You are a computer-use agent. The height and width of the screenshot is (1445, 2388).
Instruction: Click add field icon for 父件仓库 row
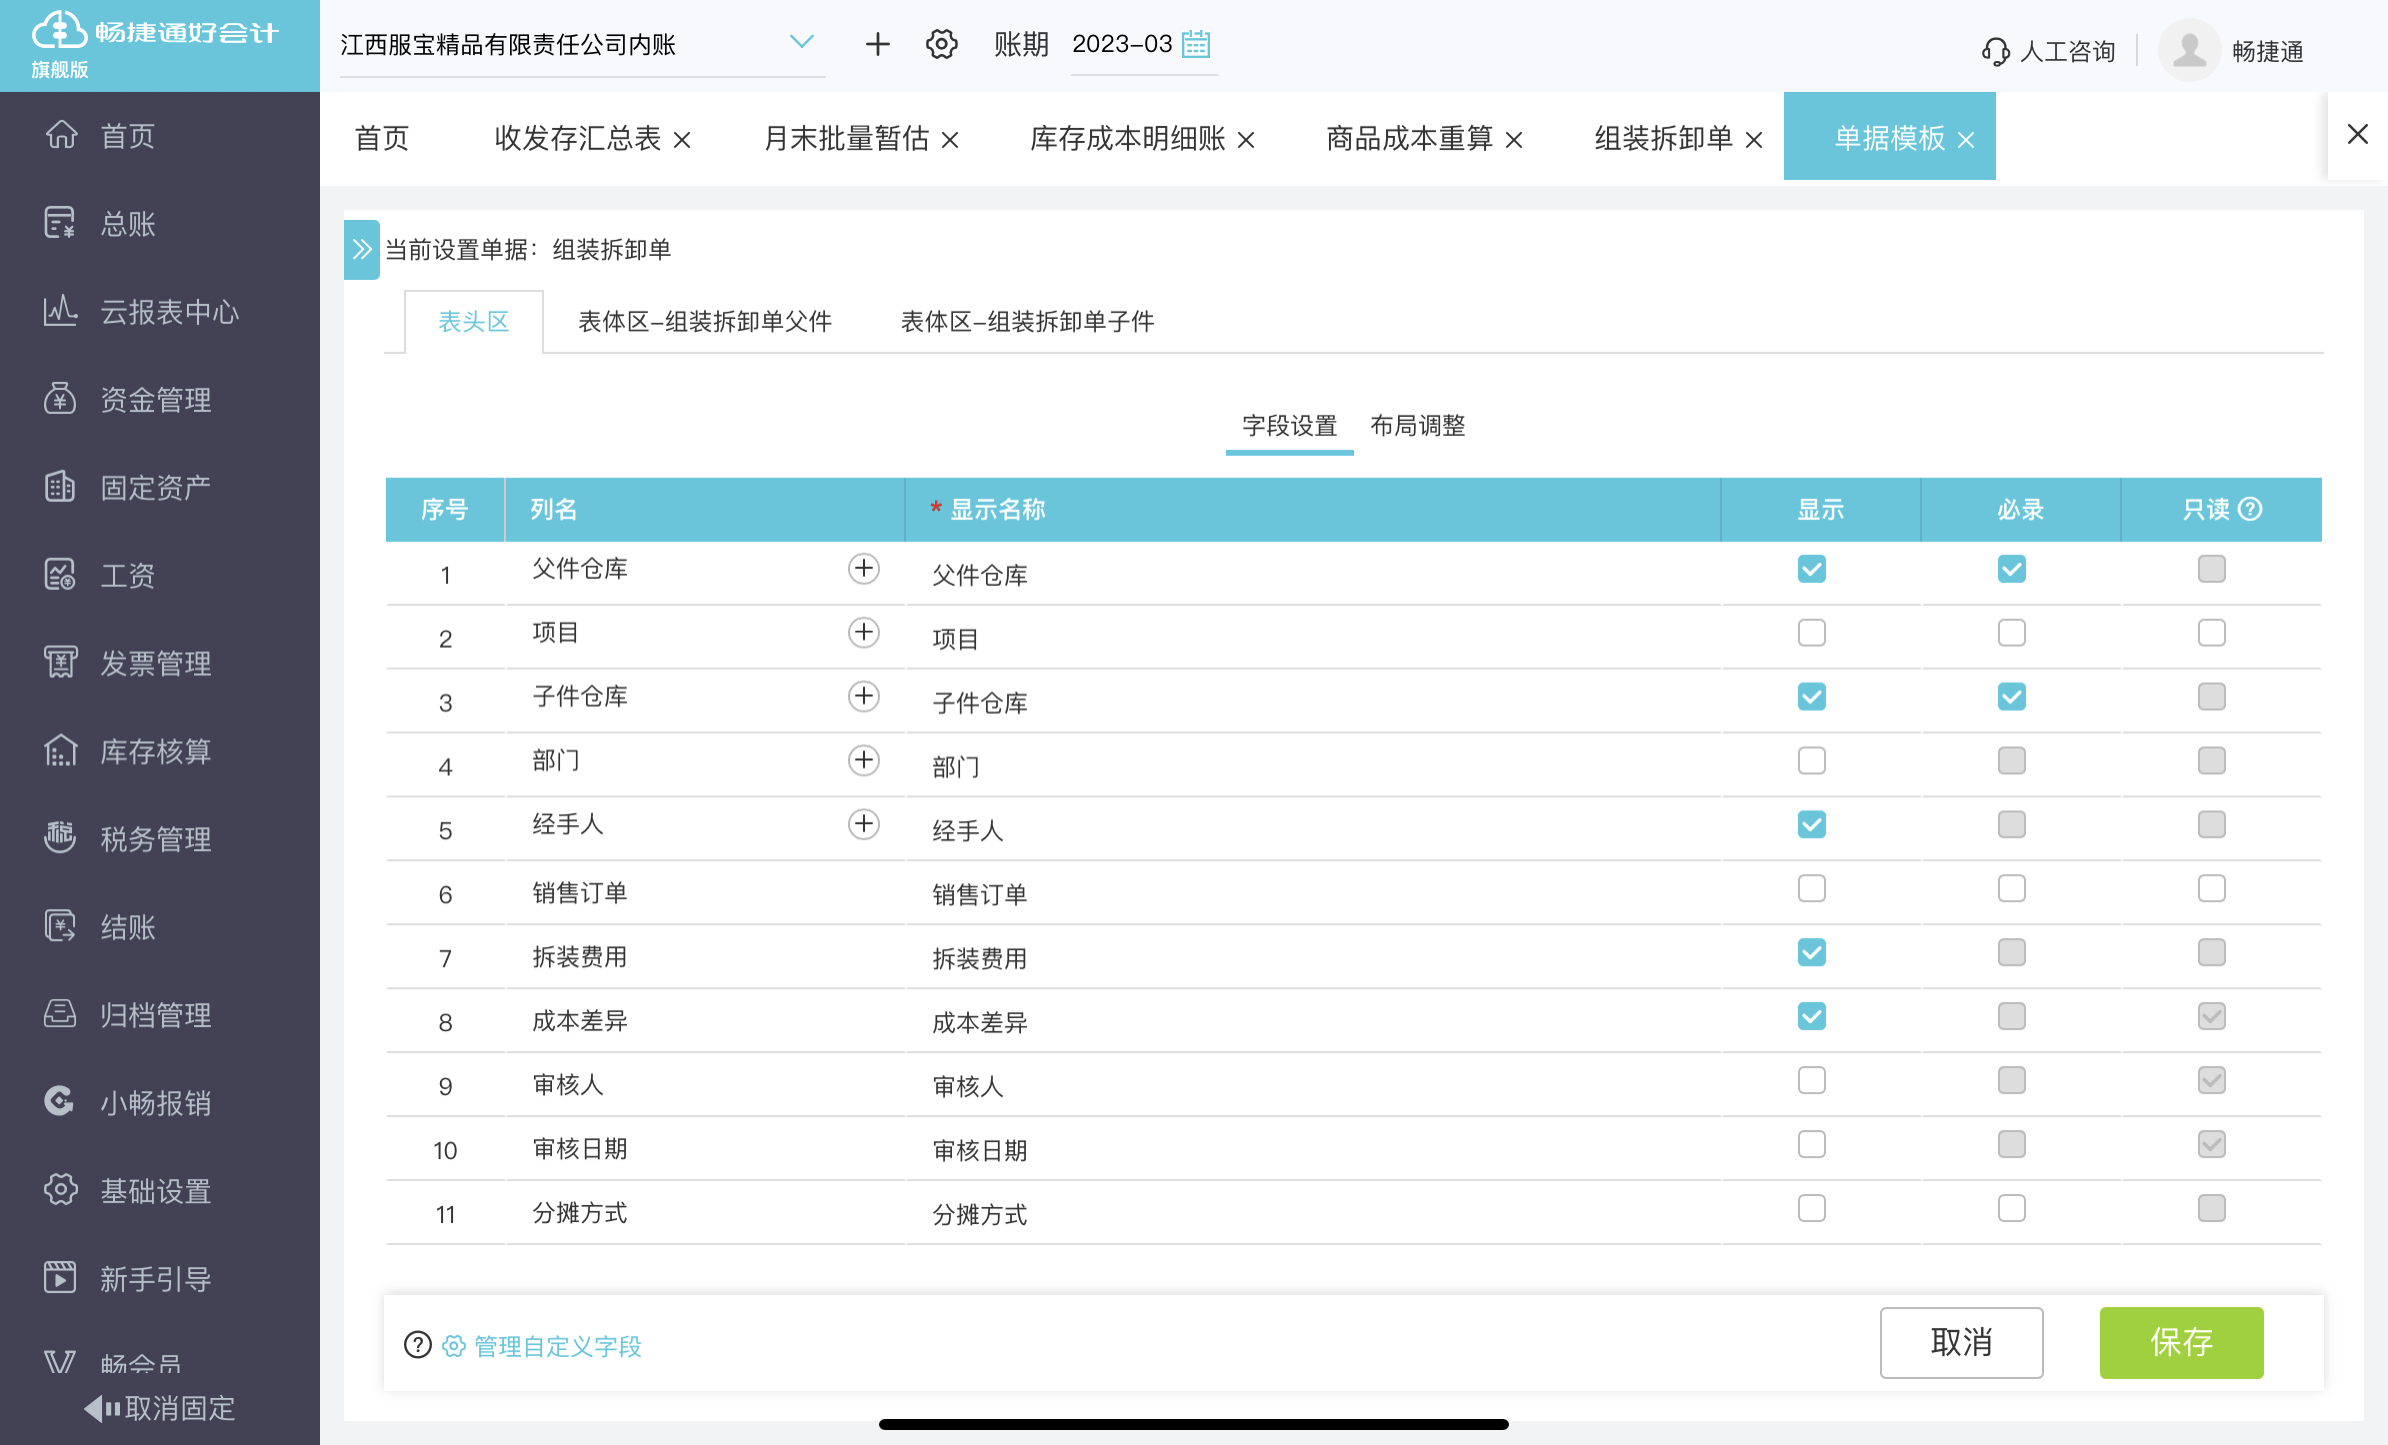click(865, 568)
